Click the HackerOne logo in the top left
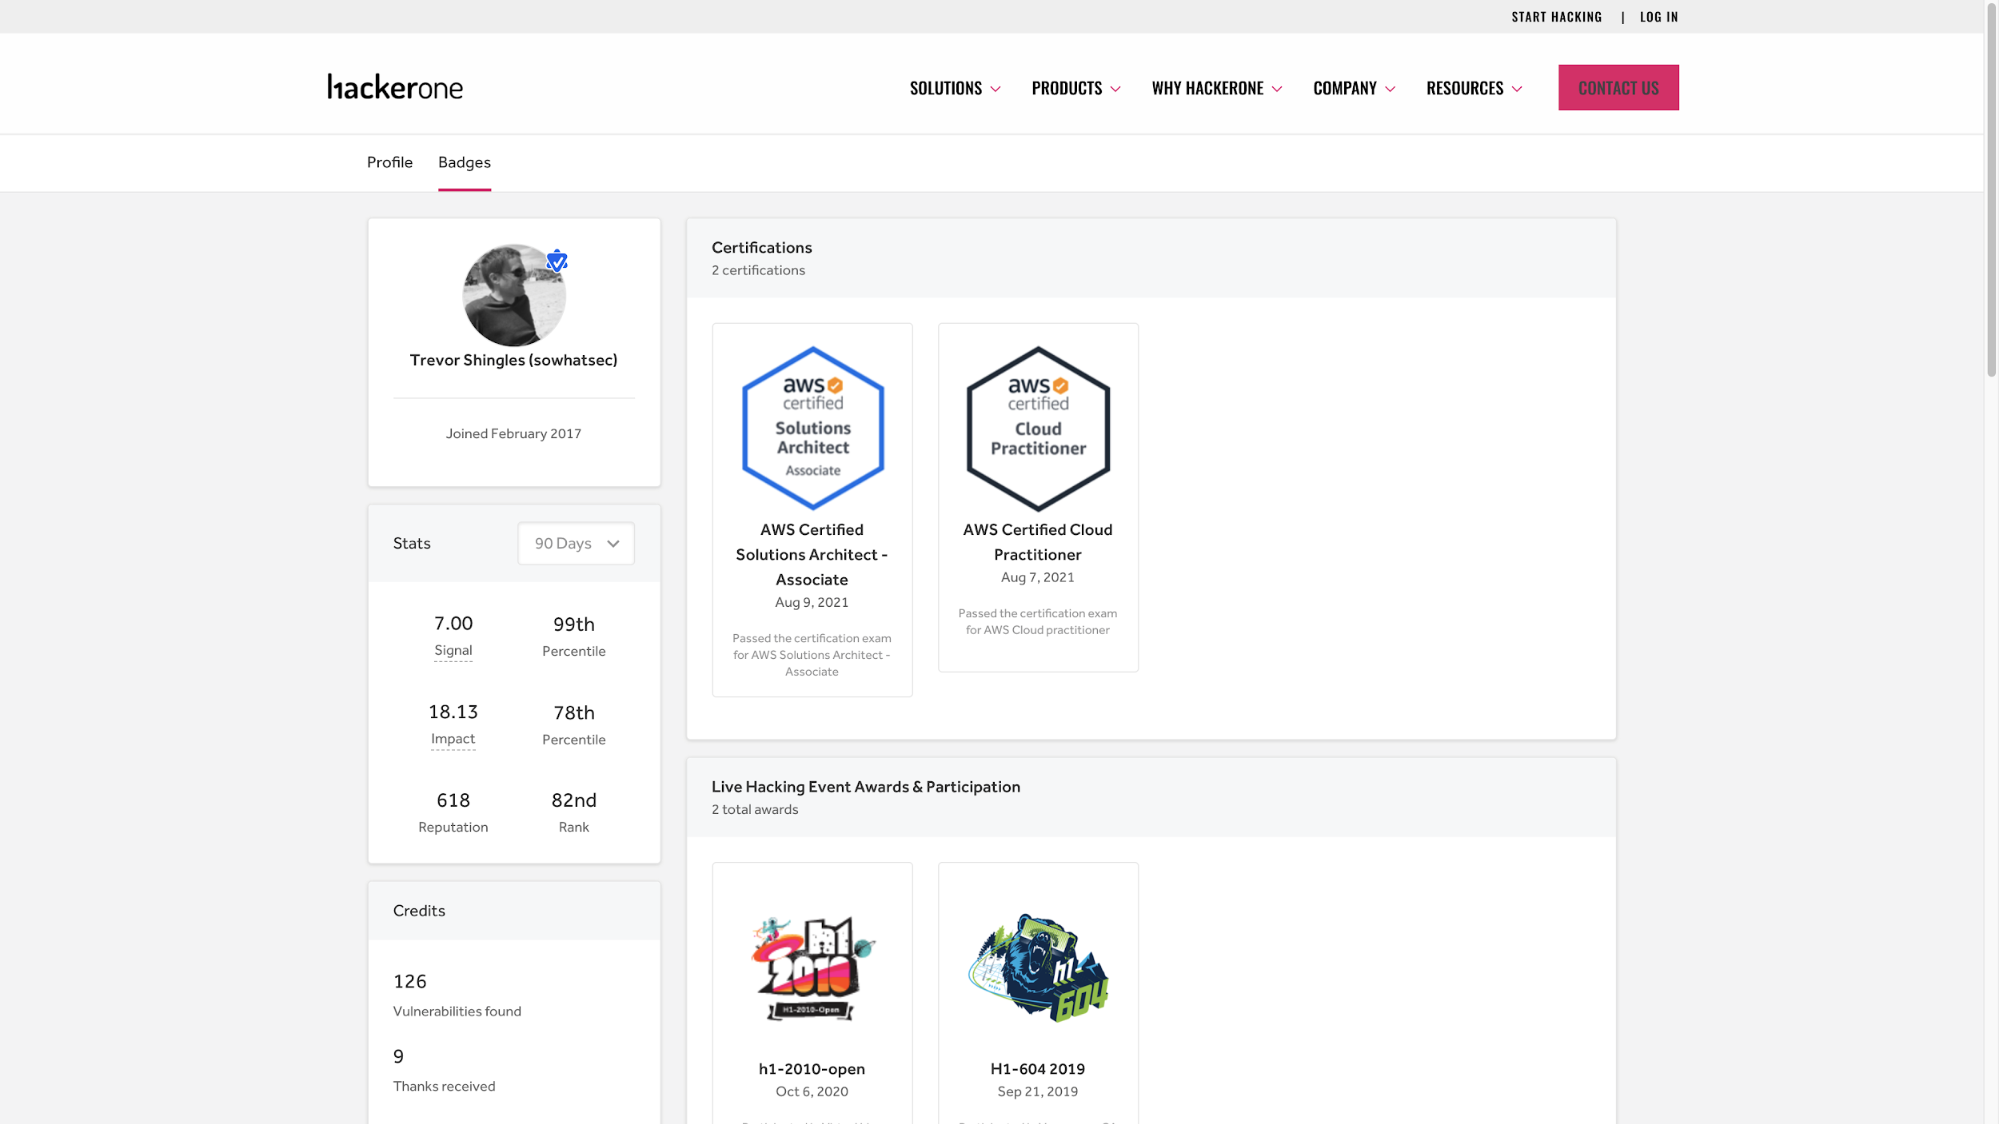Screen dimensions: 1999x1125 point(394,87)
